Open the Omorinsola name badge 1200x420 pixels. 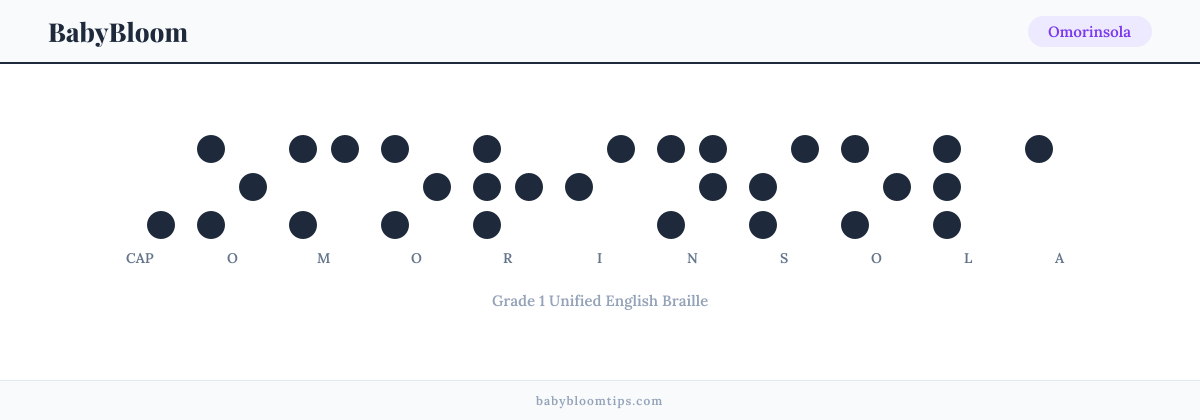[x=1089, y=32]
